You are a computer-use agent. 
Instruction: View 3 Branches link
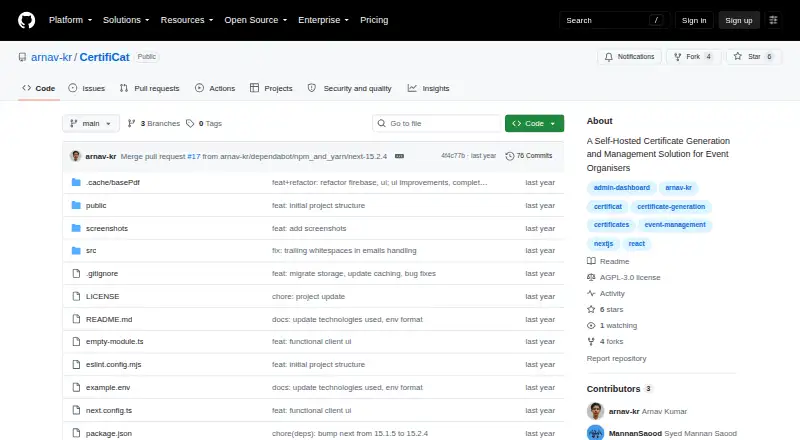pyautogui.click(x=154, y=124)
